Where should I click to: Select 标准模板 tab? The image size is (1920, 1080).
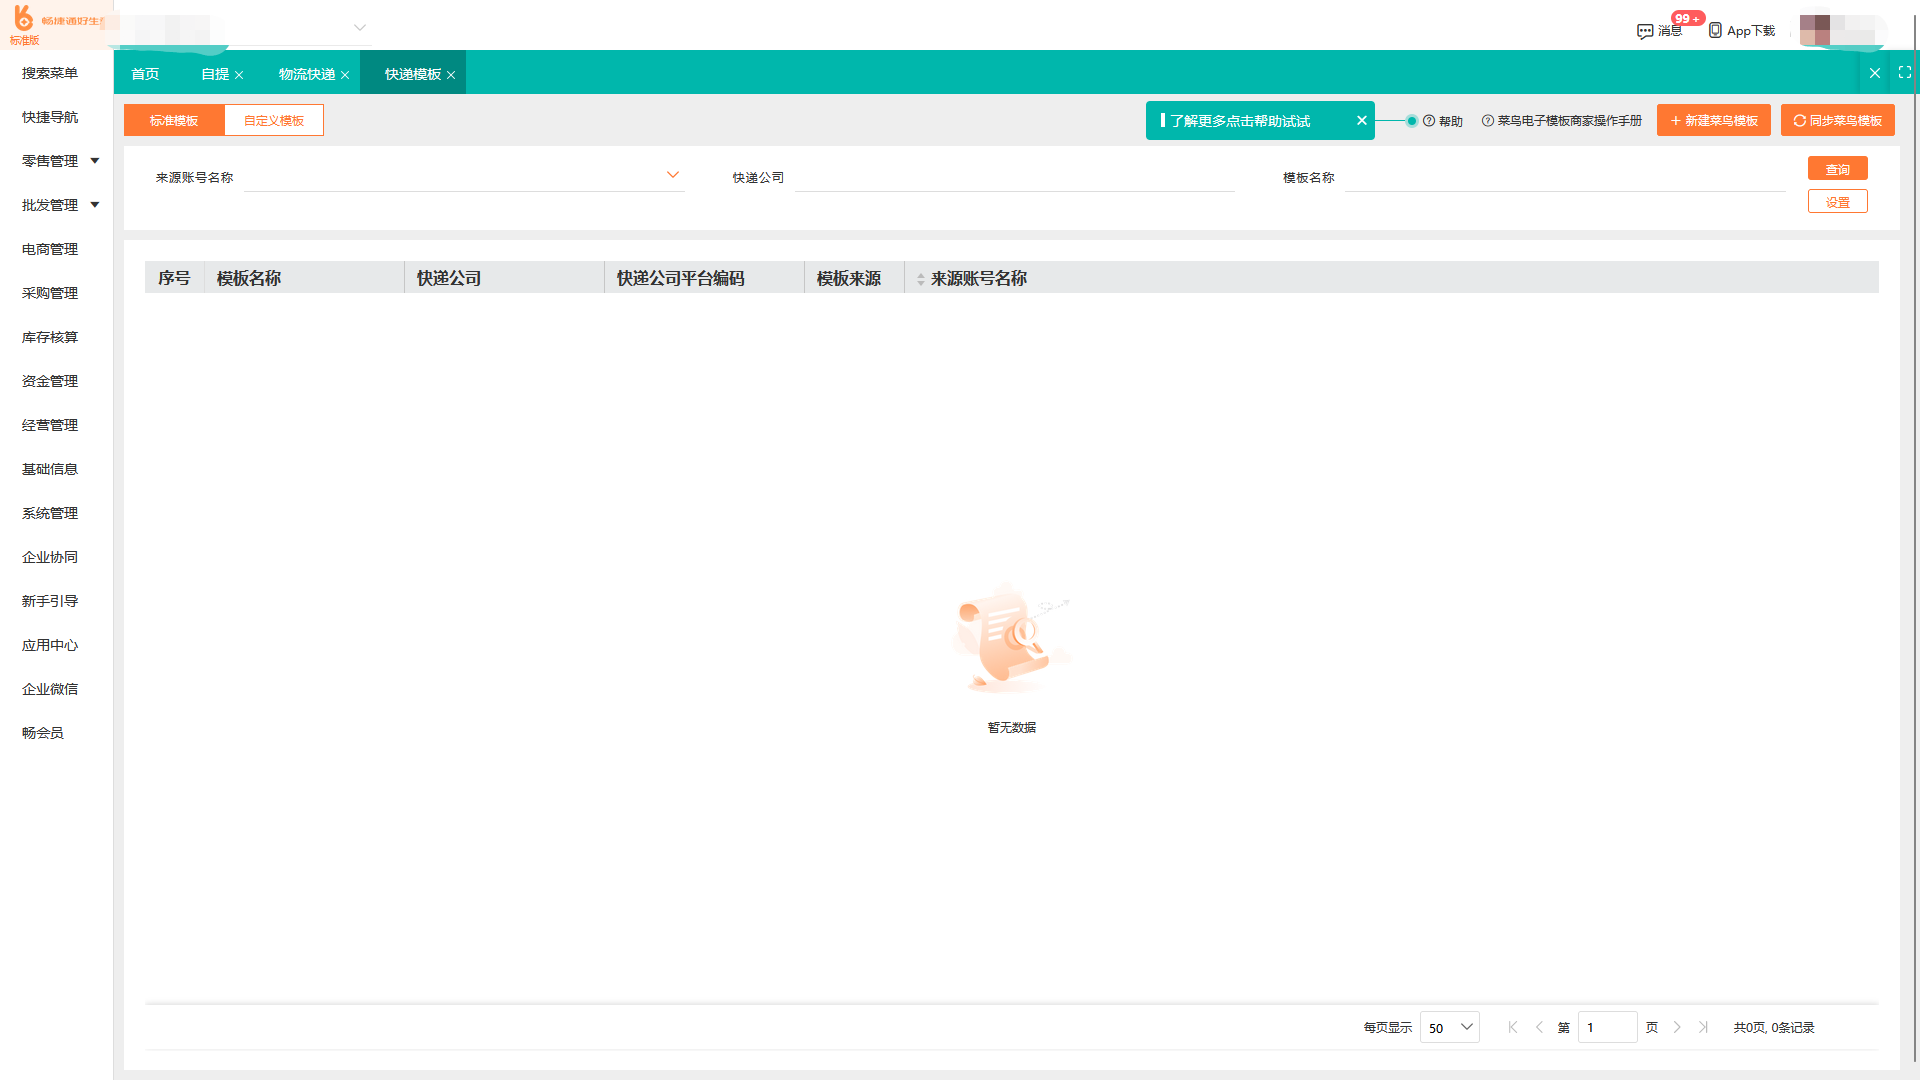173,120
